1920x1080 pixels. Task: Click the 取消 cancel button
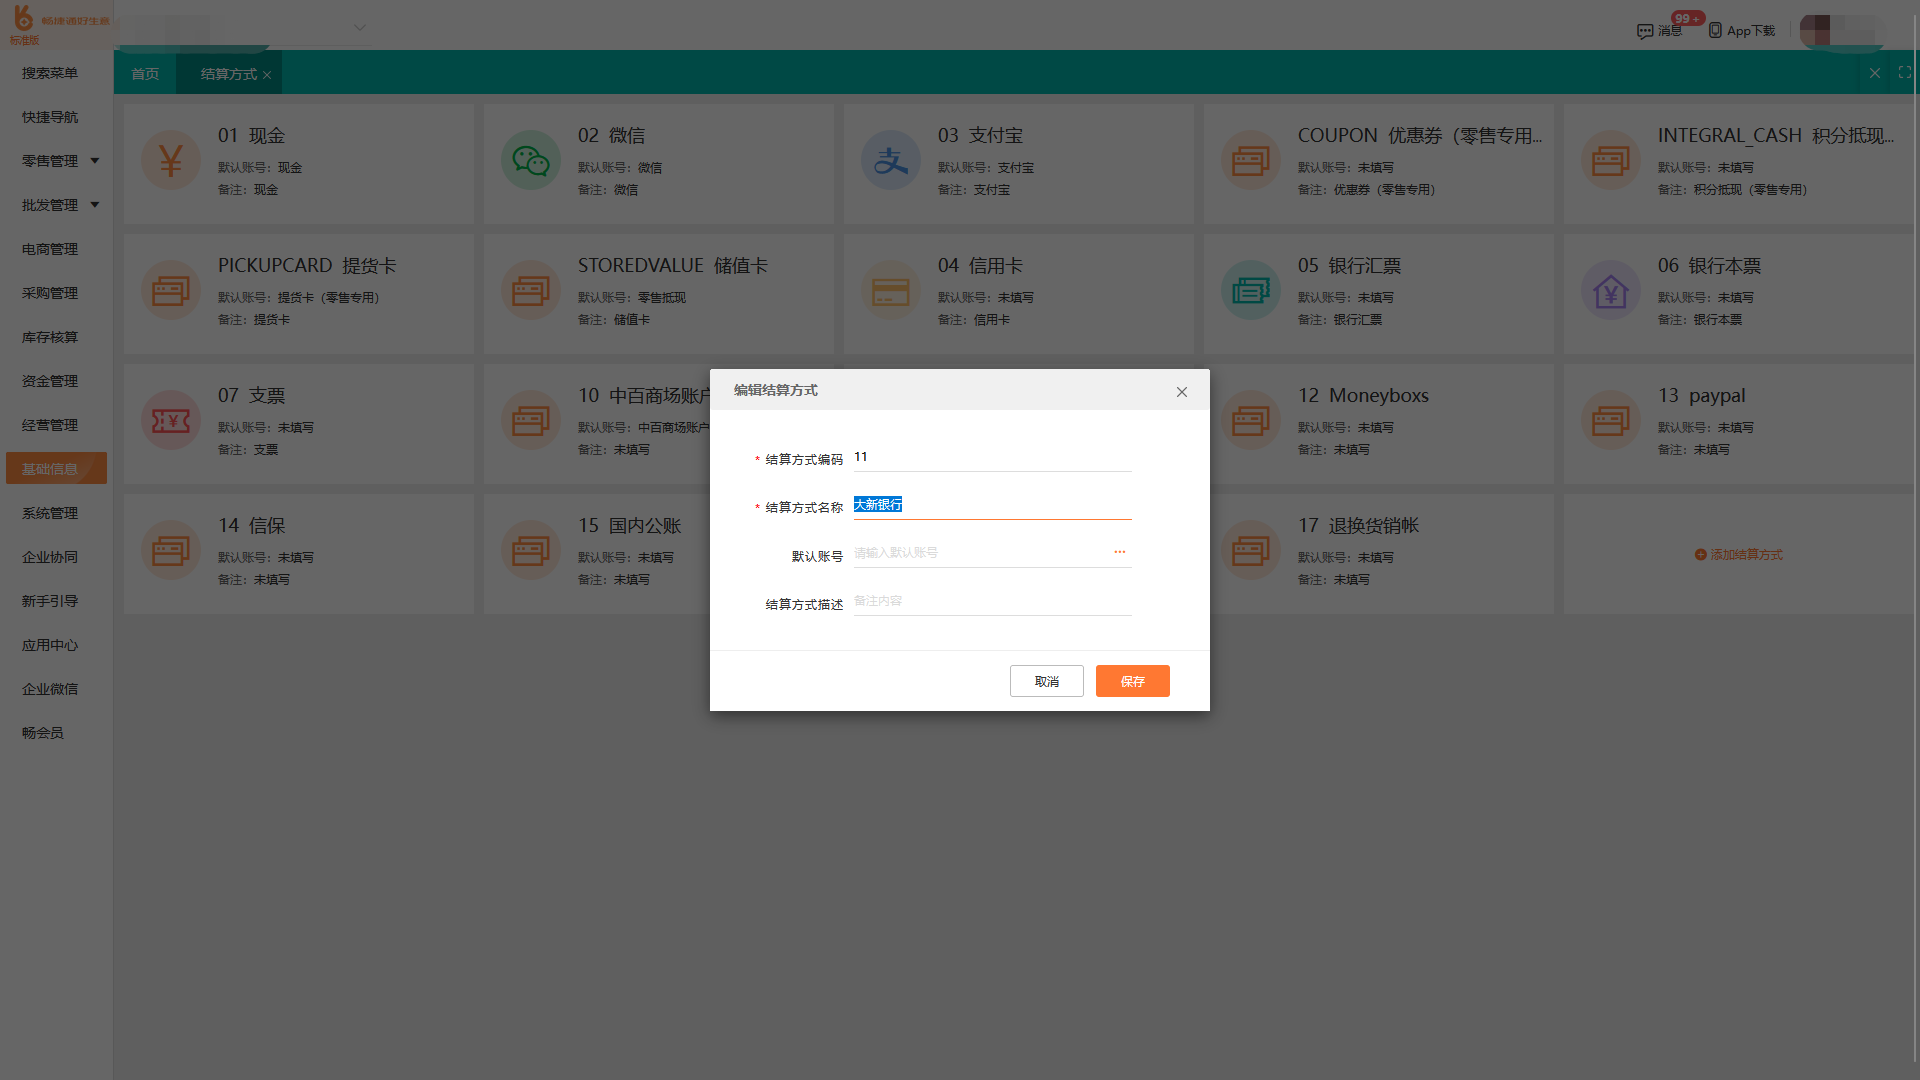pos(1047,680)
